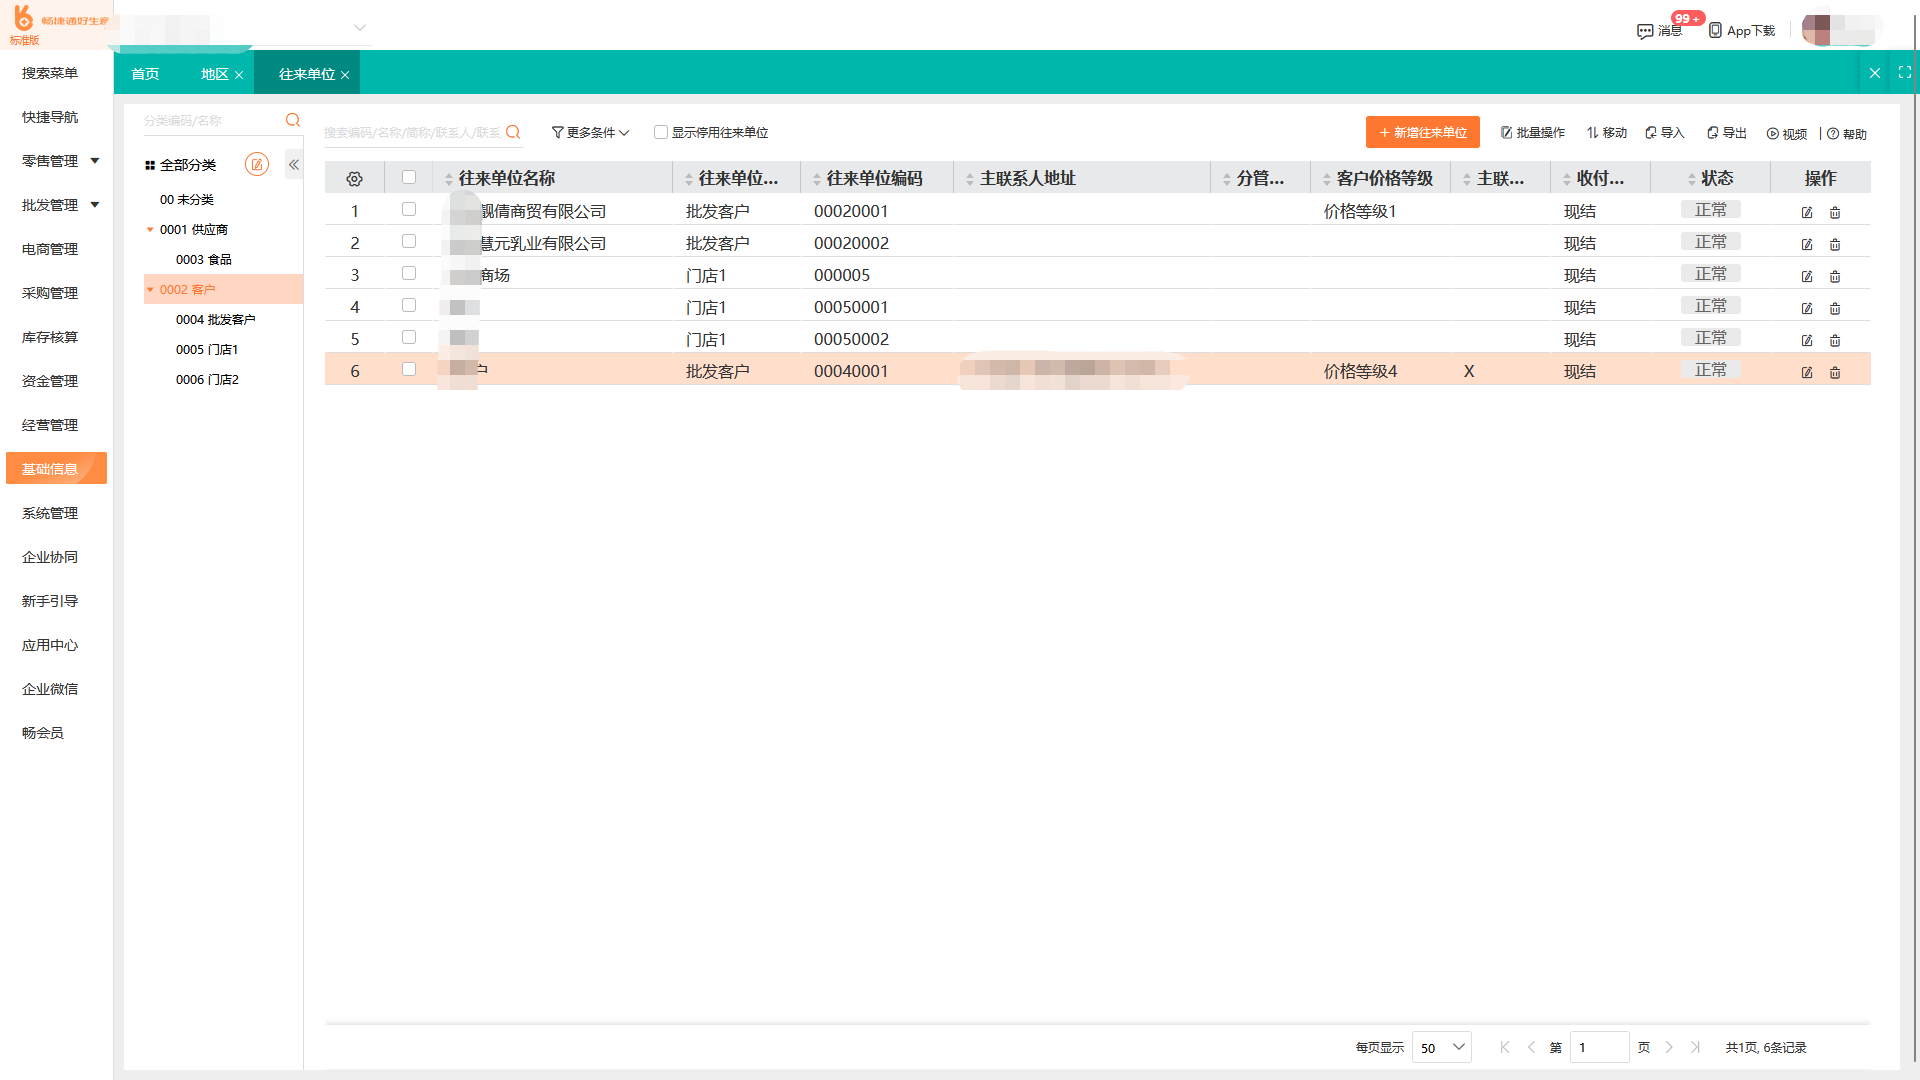1920x1080 pixels.
Task: Click the delete icon for row 6
Action: click(x=1834, y=372)
